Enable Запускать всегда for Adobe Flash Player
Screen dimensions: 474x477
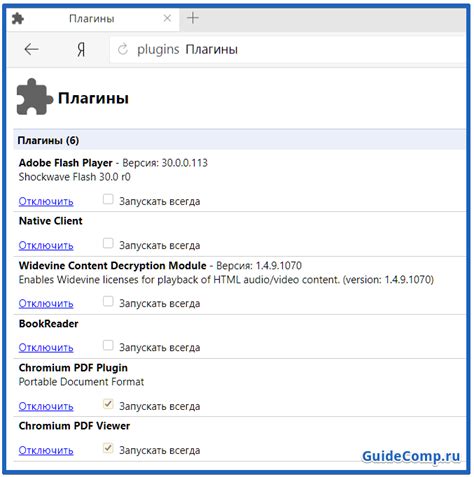[108, 199]
